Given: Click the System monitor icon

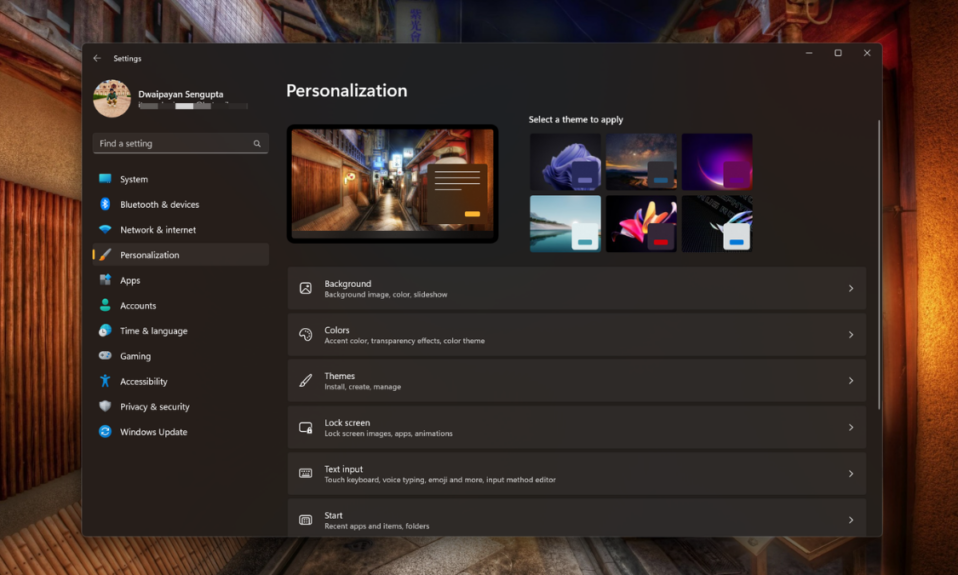Looking at the screenshot, I should (x=105, y=179).
